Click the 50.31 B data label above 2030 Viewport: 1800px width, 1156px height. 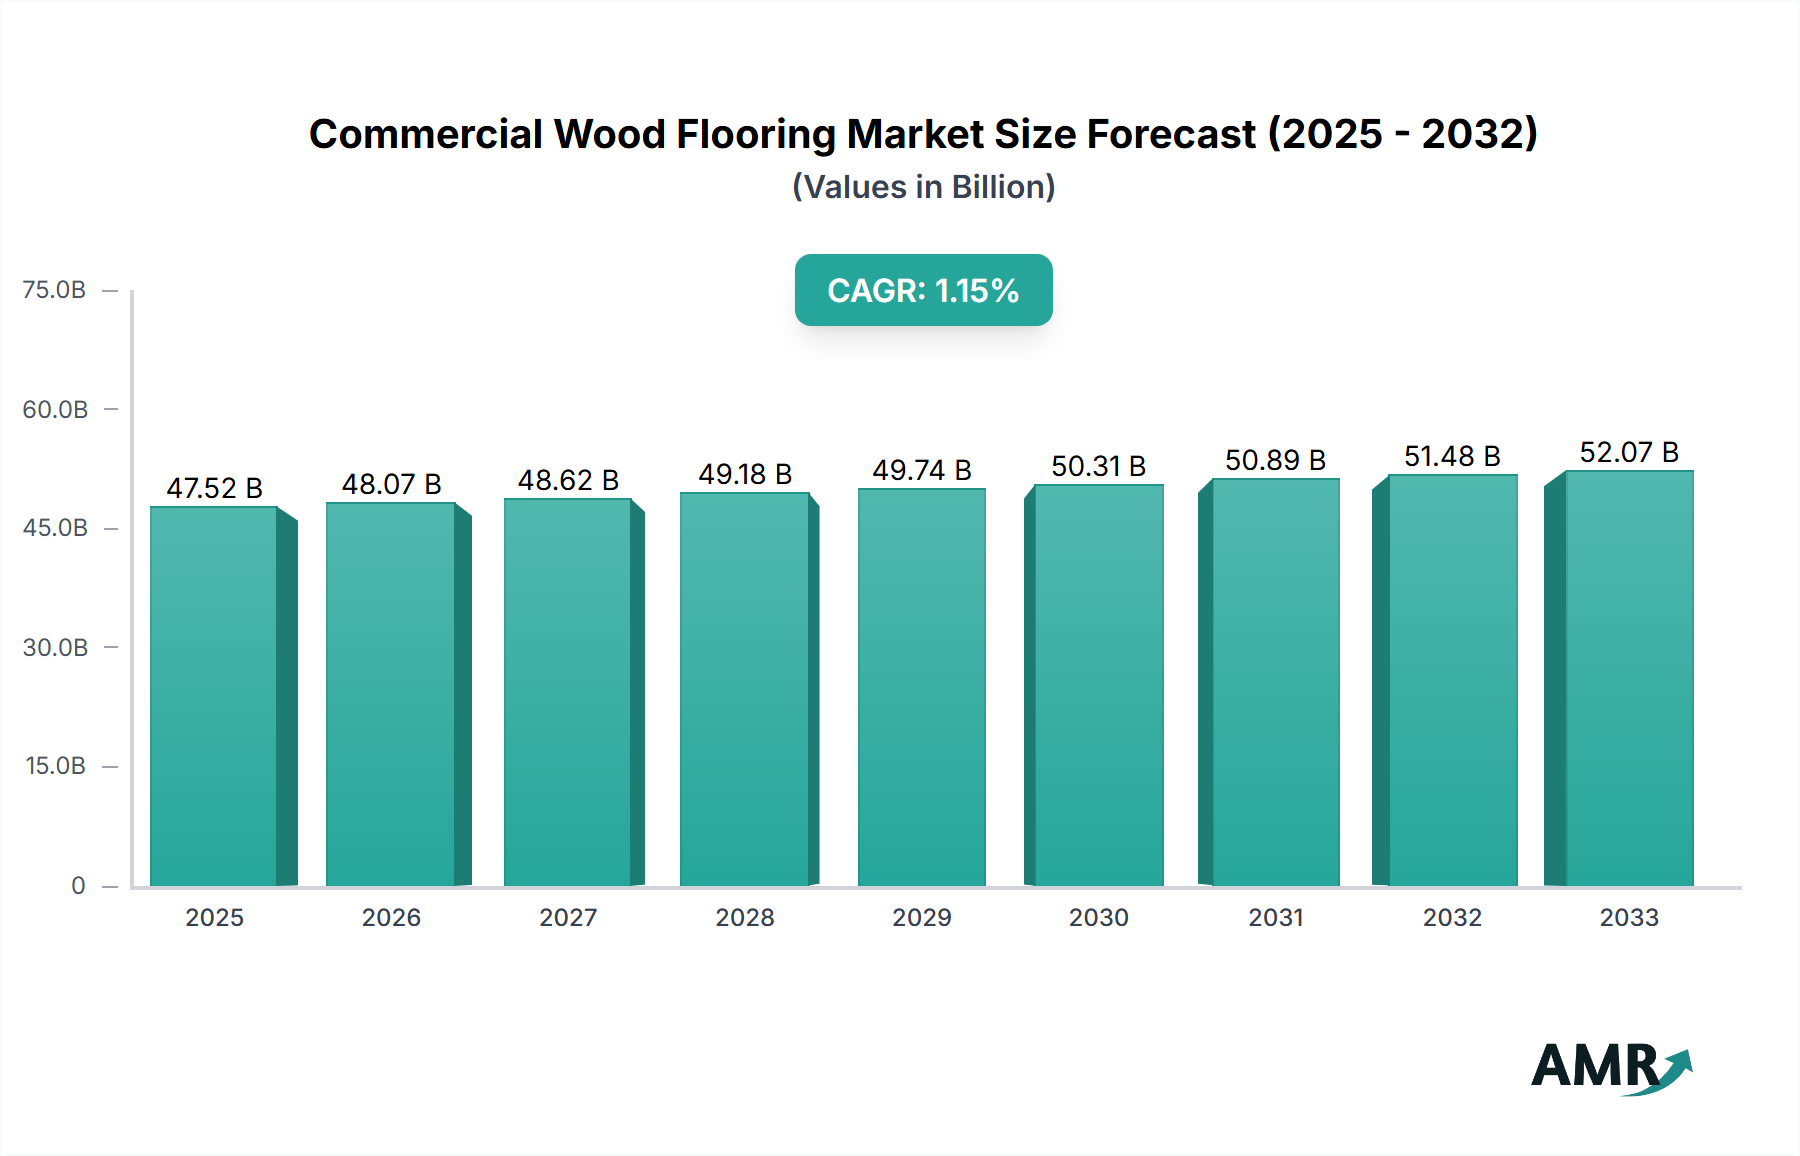coord(1099,464)
